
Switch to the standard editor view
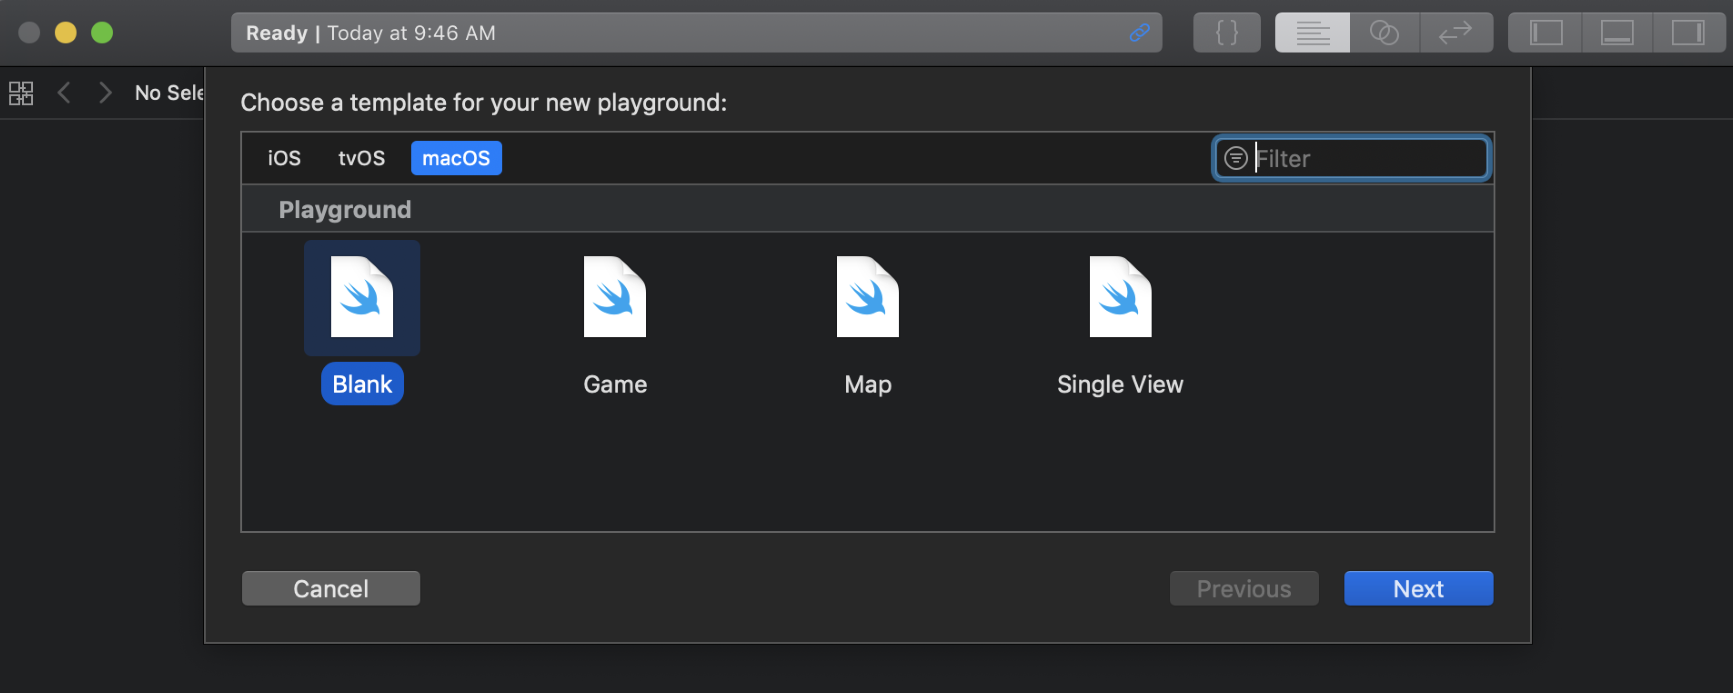coord(1312,33)
